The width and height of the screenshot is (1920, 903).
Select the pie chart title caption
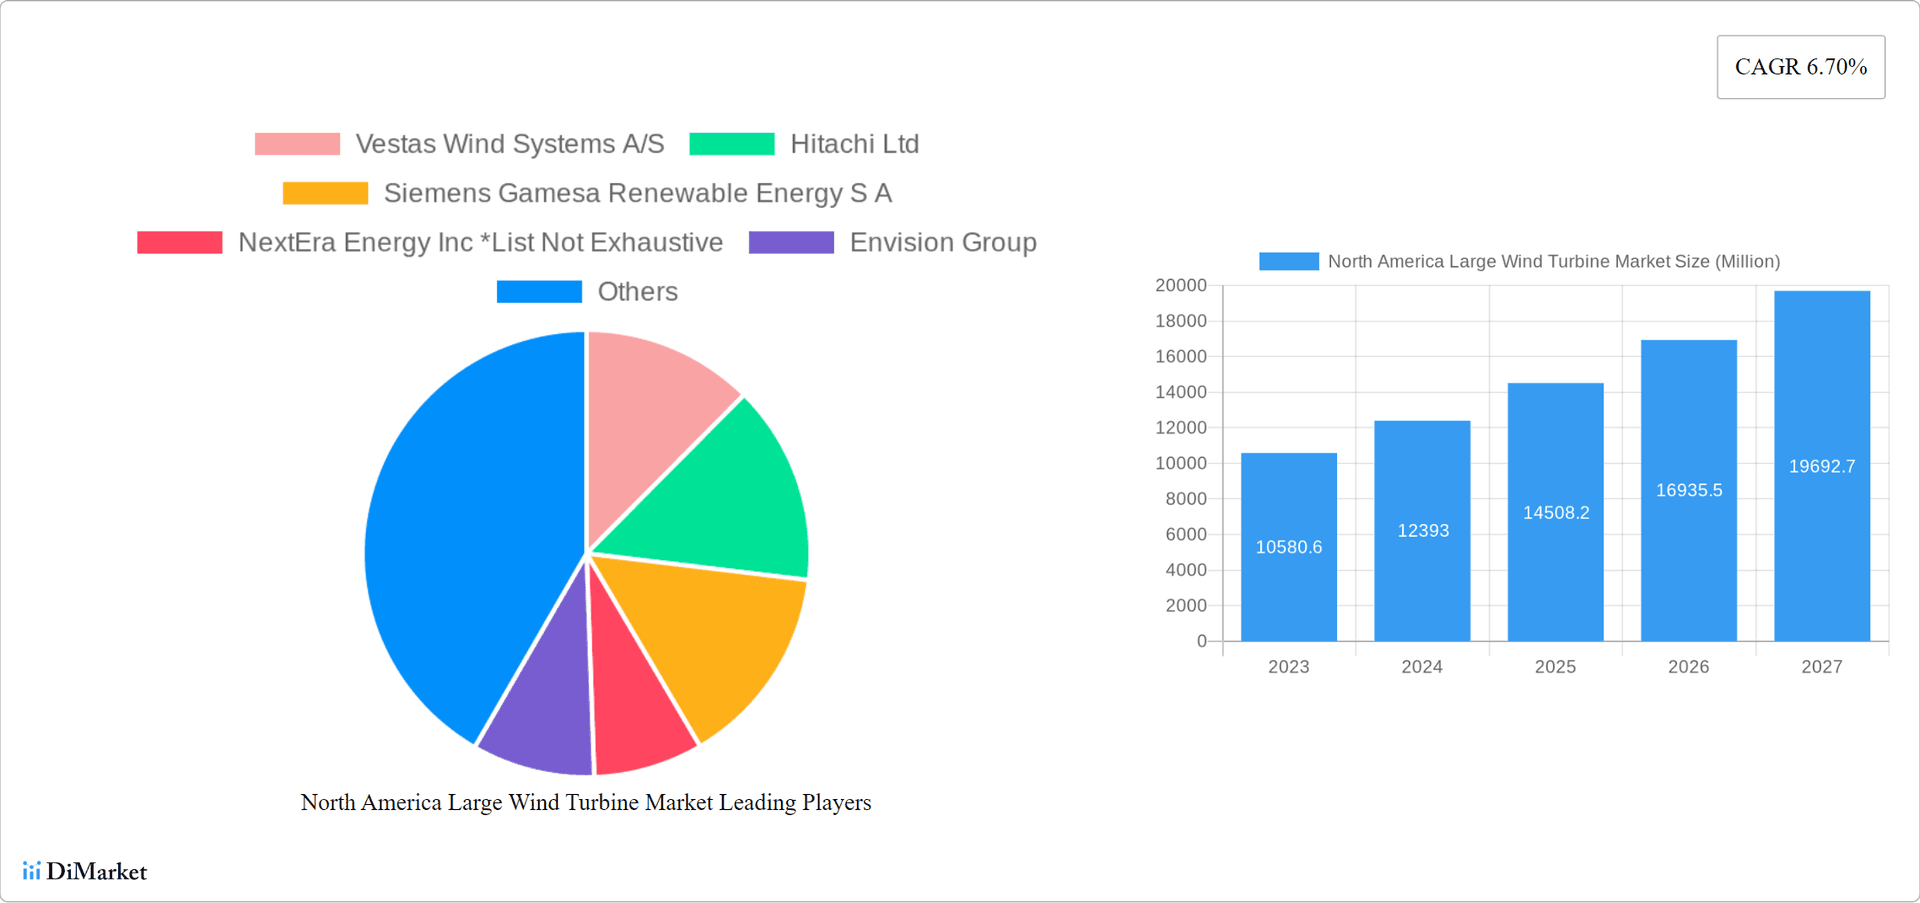[x=585, y=802]
